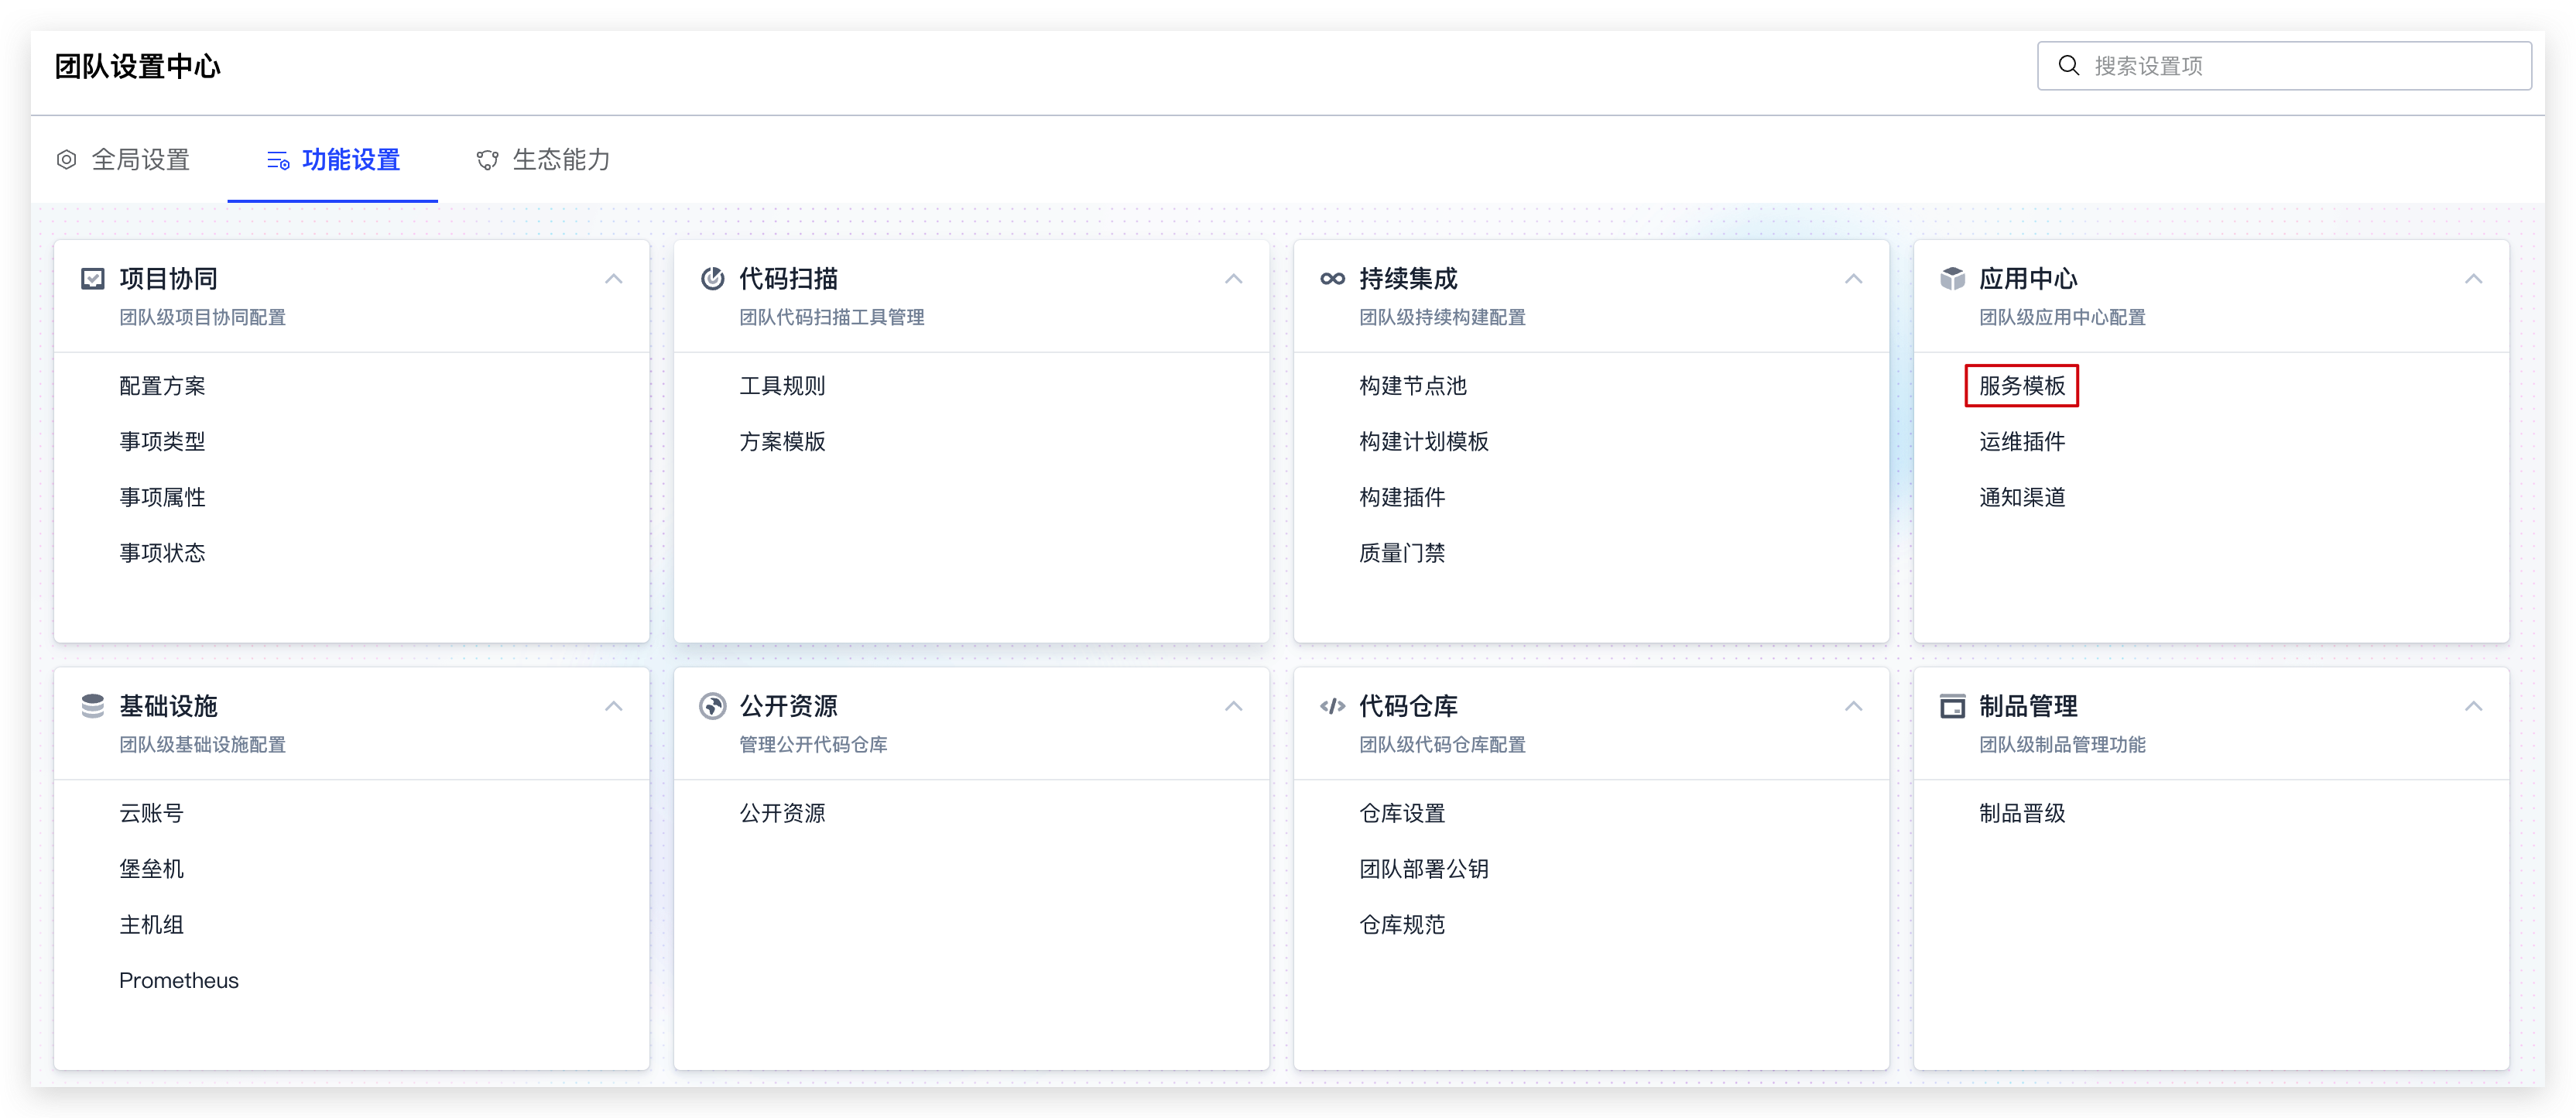Viewport: 2576px width, 1118px height.
Task: Click the 代码扫描 scan icon
Action: pos(712,279)
